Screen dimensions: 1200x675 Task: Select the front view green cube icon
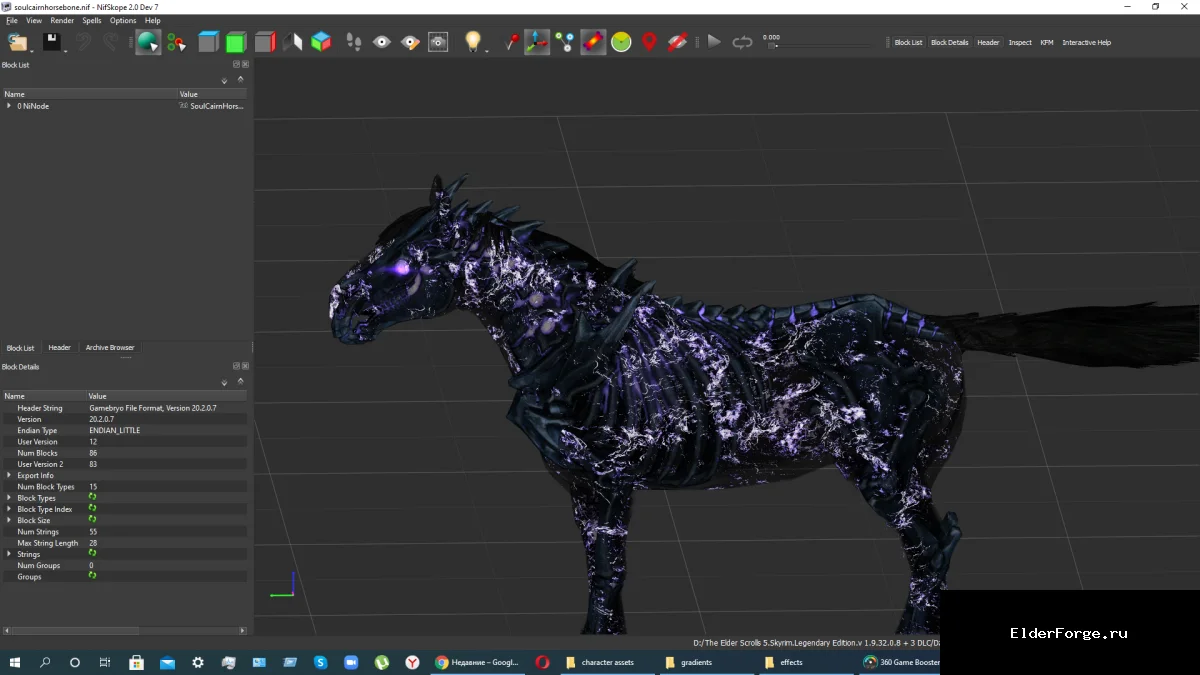click(x=236, y=42)
